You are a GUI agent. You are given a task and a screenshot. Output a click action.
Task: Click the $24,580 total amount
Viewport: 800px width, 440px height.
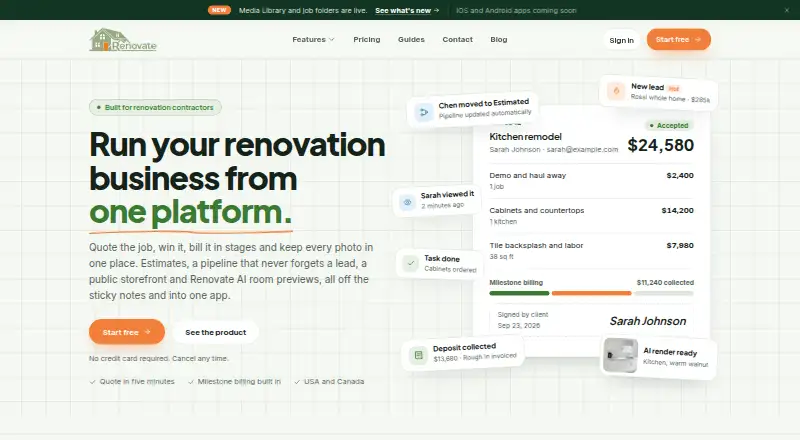click(x=660, y=145)
